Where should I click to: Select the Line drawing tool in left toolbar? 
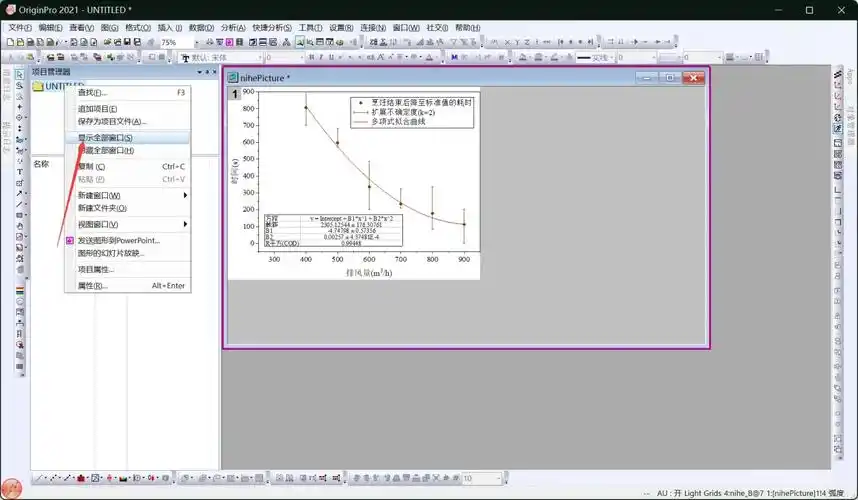click(19, 204)
